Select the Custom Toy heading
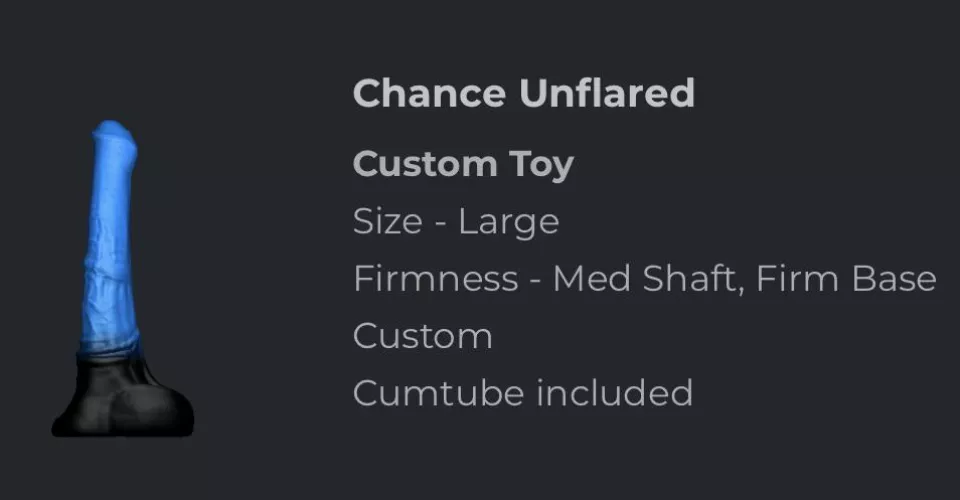This screenshot has width=960, height=500. click(x=463, y=163)
